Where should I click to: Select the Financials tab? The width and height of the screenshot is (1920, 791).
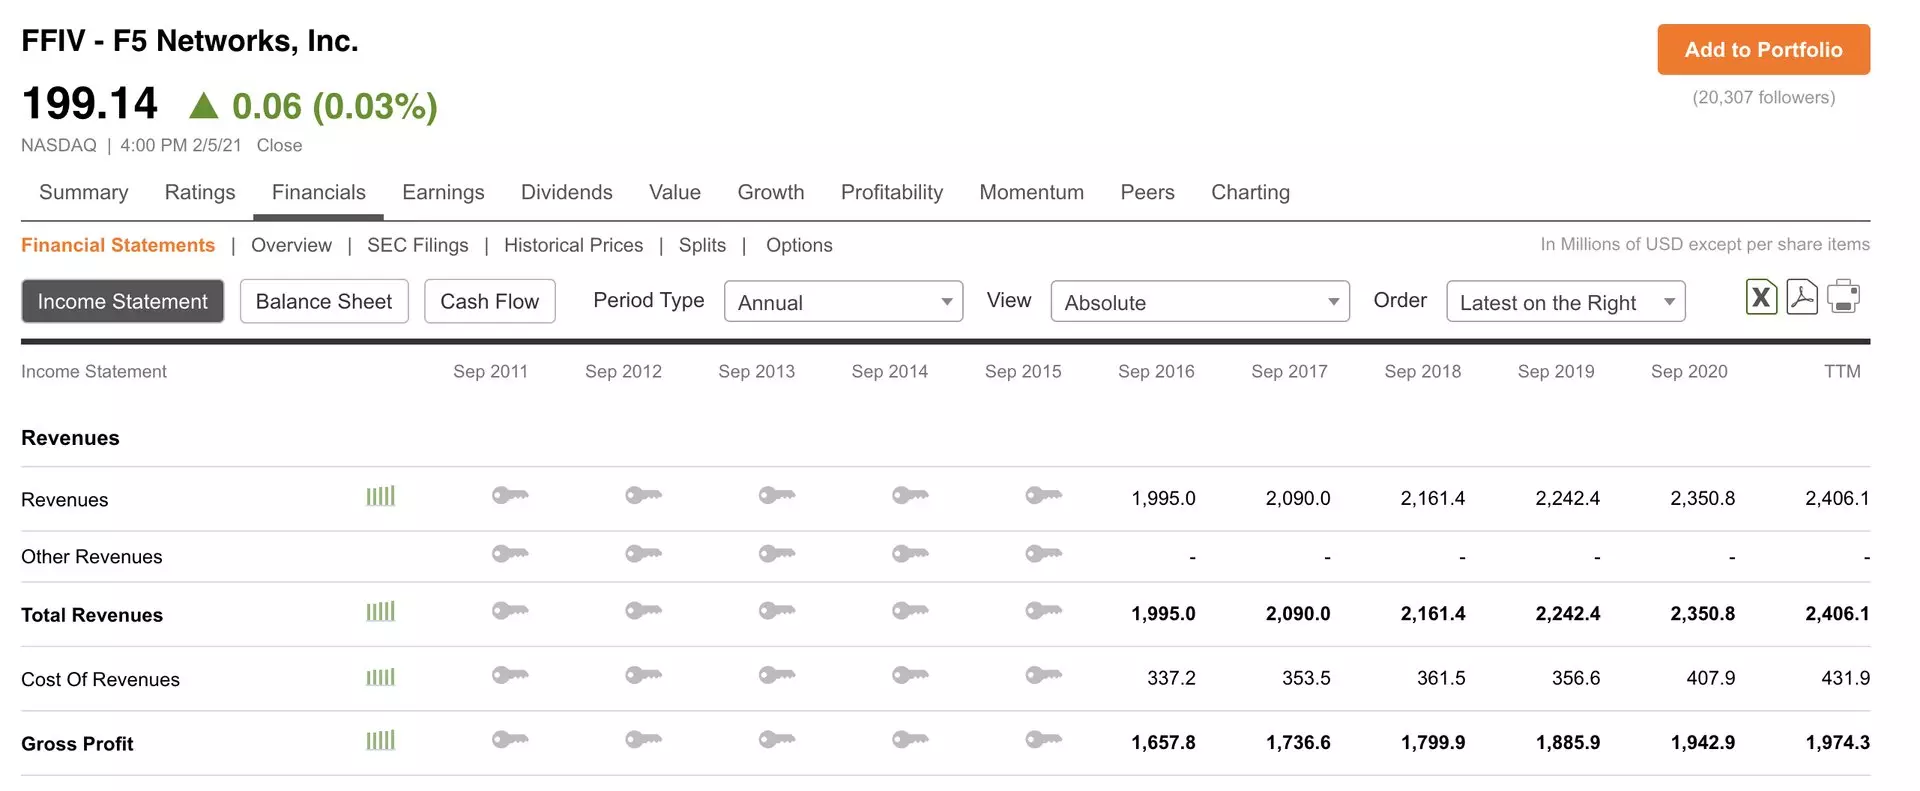[319, 192]
